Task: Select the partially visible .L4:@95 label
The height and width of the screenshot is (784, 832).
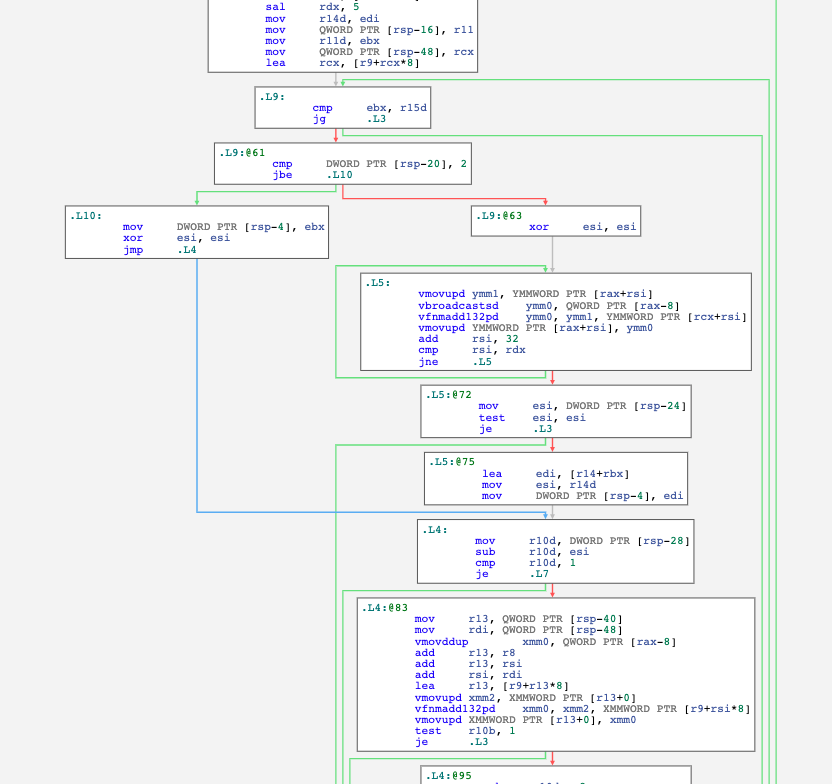Action: [448, 775]
